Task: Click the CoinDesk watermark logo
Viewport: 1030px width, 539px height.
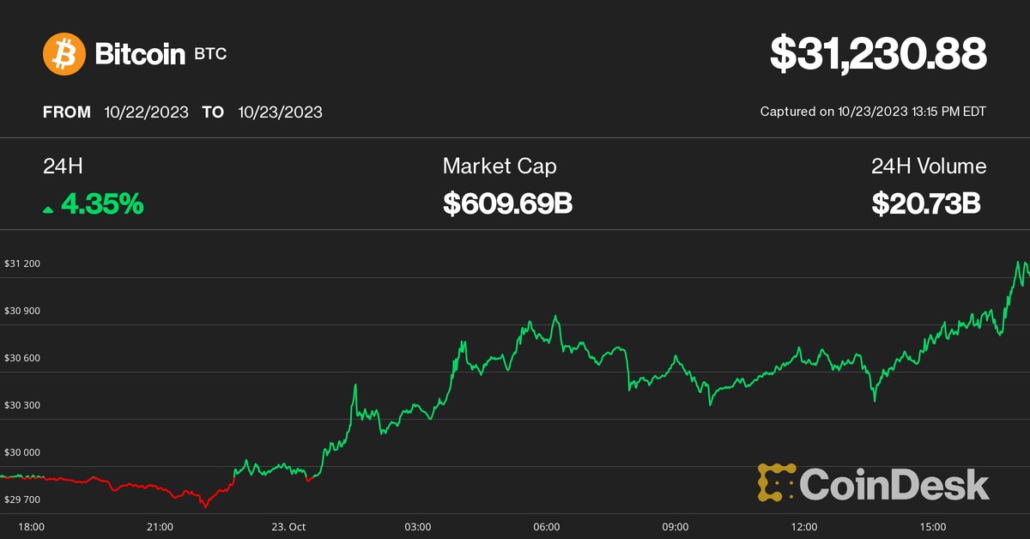Action: click(x=873, y=484)
